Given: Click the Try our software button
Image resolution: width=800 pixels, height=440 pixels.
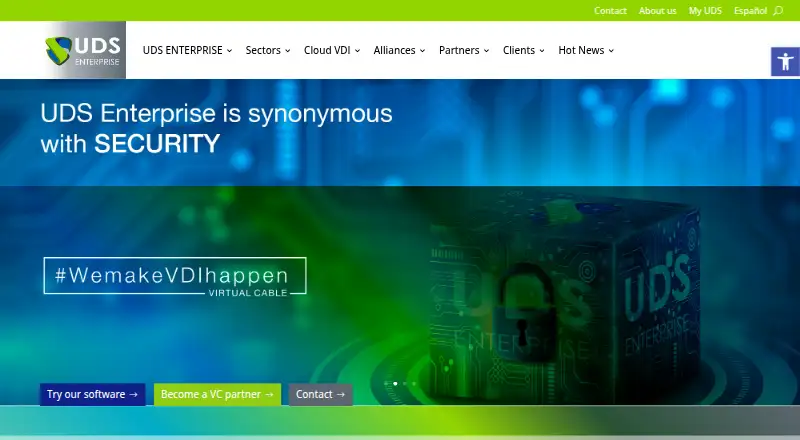Looking at the screenshot, I should pyautogui.click(x=93, y=395).
